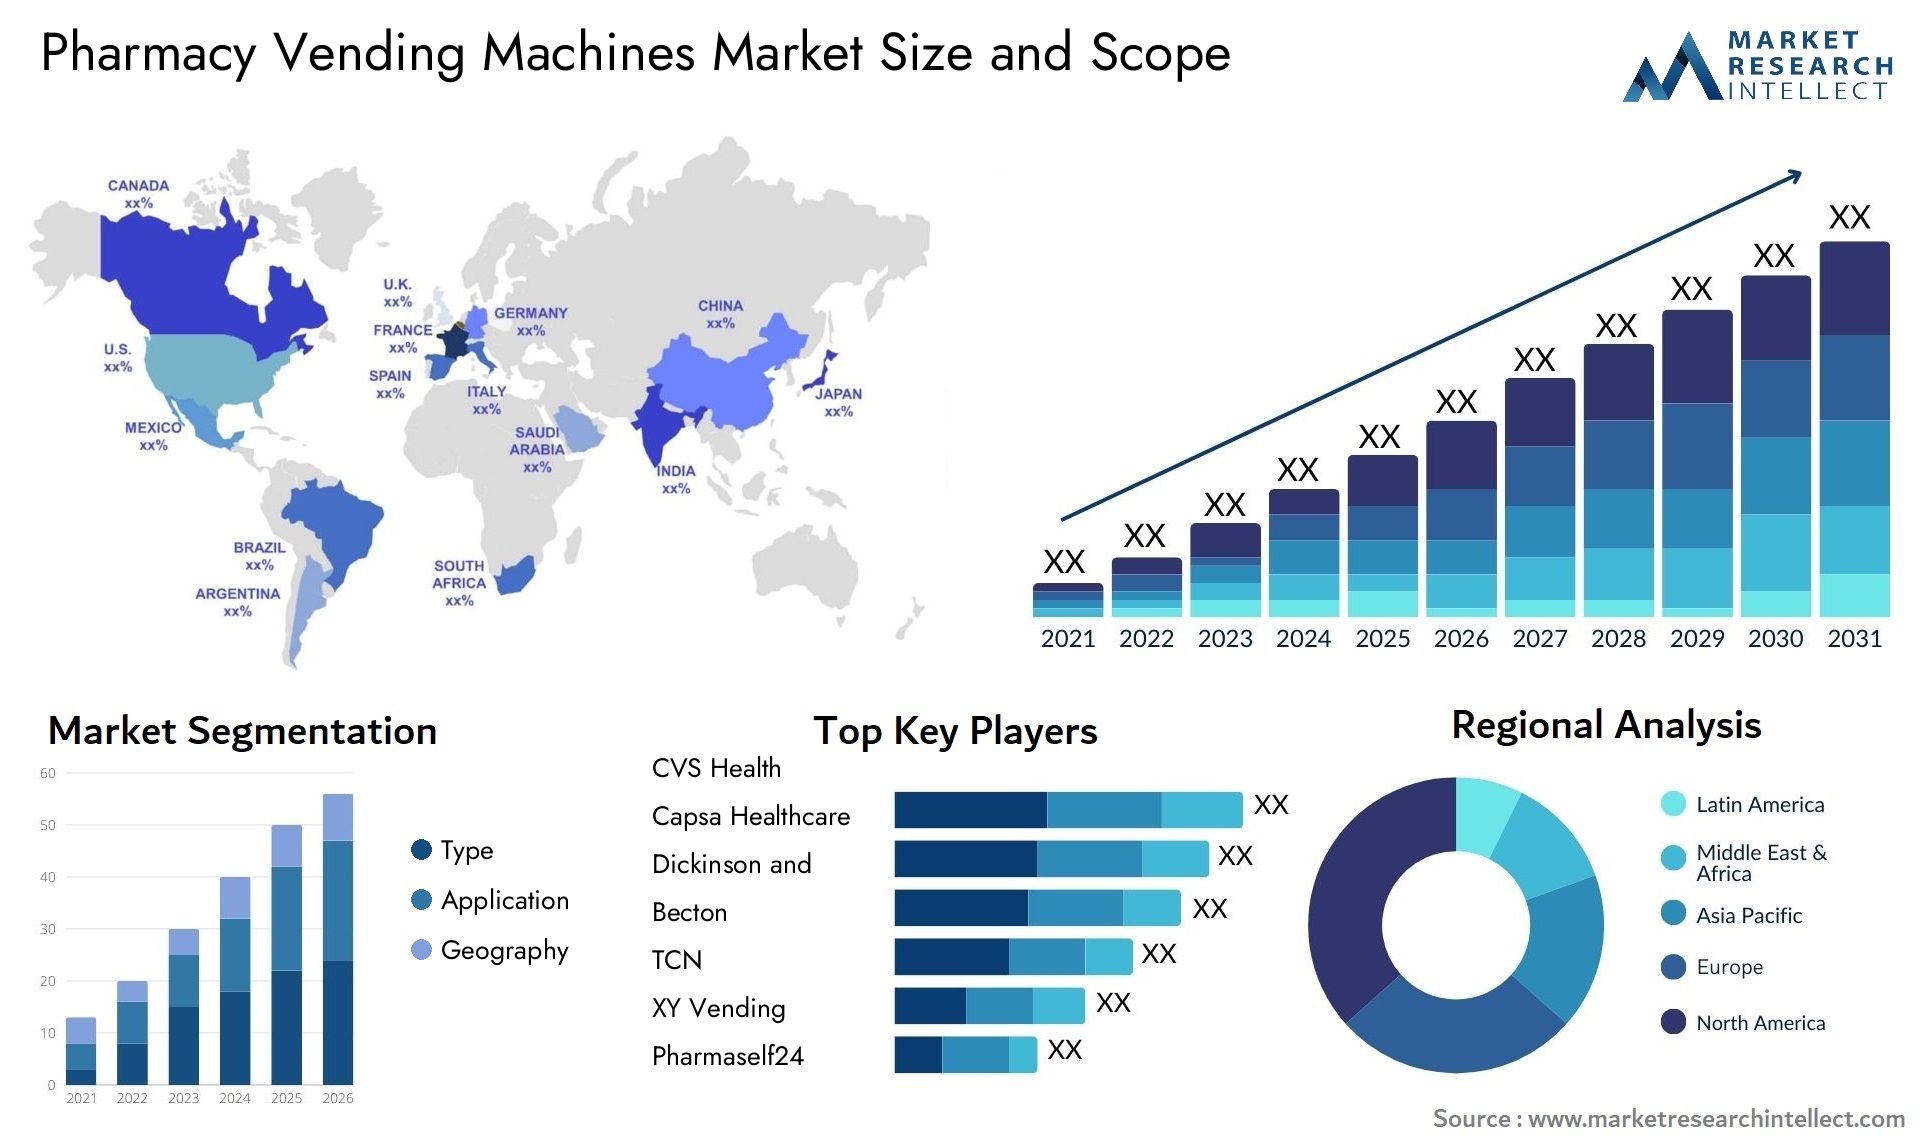Expand the Pharmaself24 player details section
The height and width of the screenshot is (1146, 1920).
(712, 1055)
